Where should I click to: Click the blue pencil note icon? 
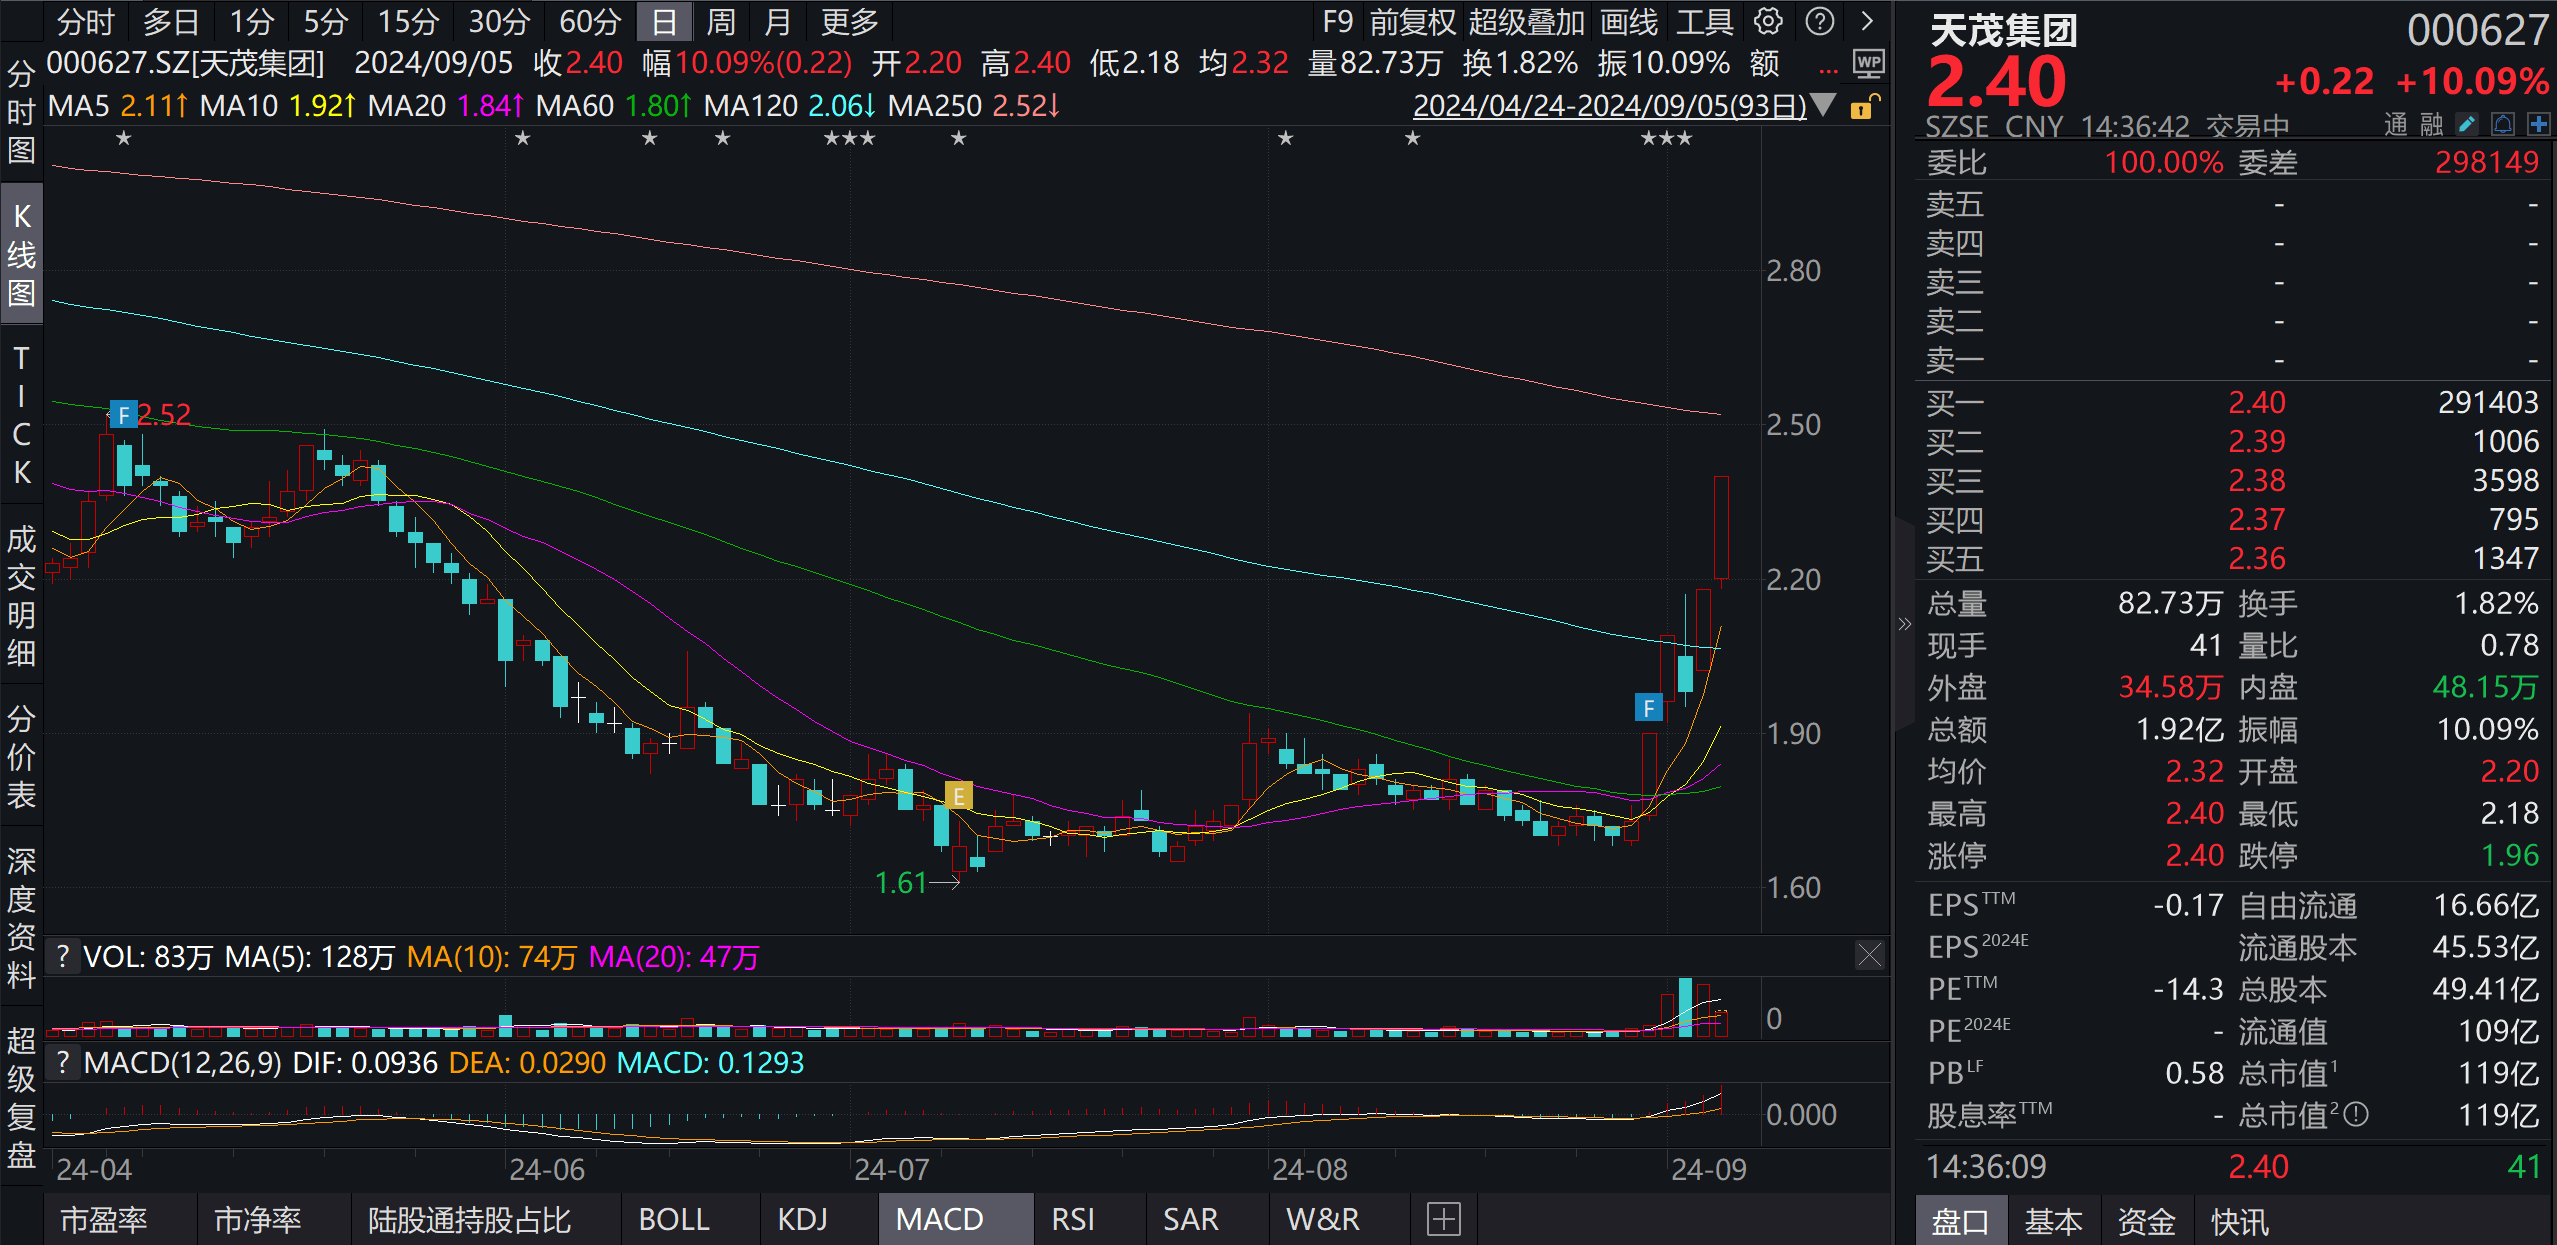tap(2467, 124)
